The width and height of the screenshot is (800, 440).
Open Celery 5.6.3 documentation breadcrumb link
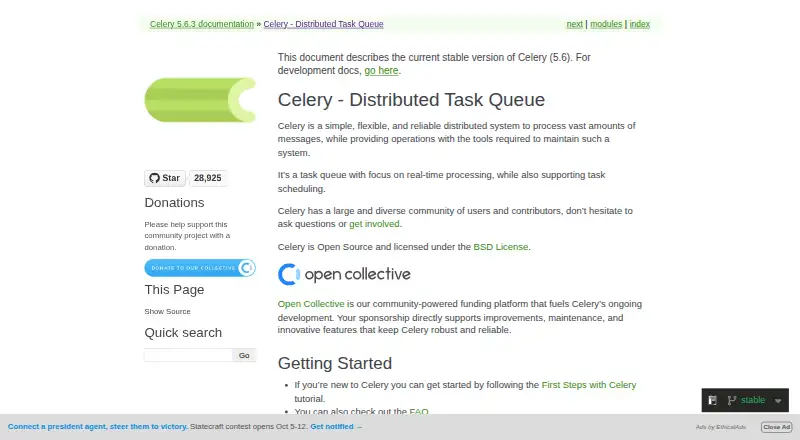[202, 24]
